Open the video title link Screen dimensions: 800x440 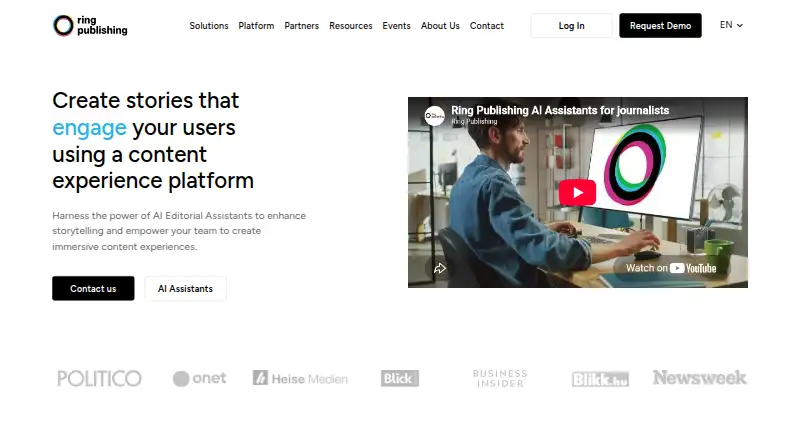(560, 110)
